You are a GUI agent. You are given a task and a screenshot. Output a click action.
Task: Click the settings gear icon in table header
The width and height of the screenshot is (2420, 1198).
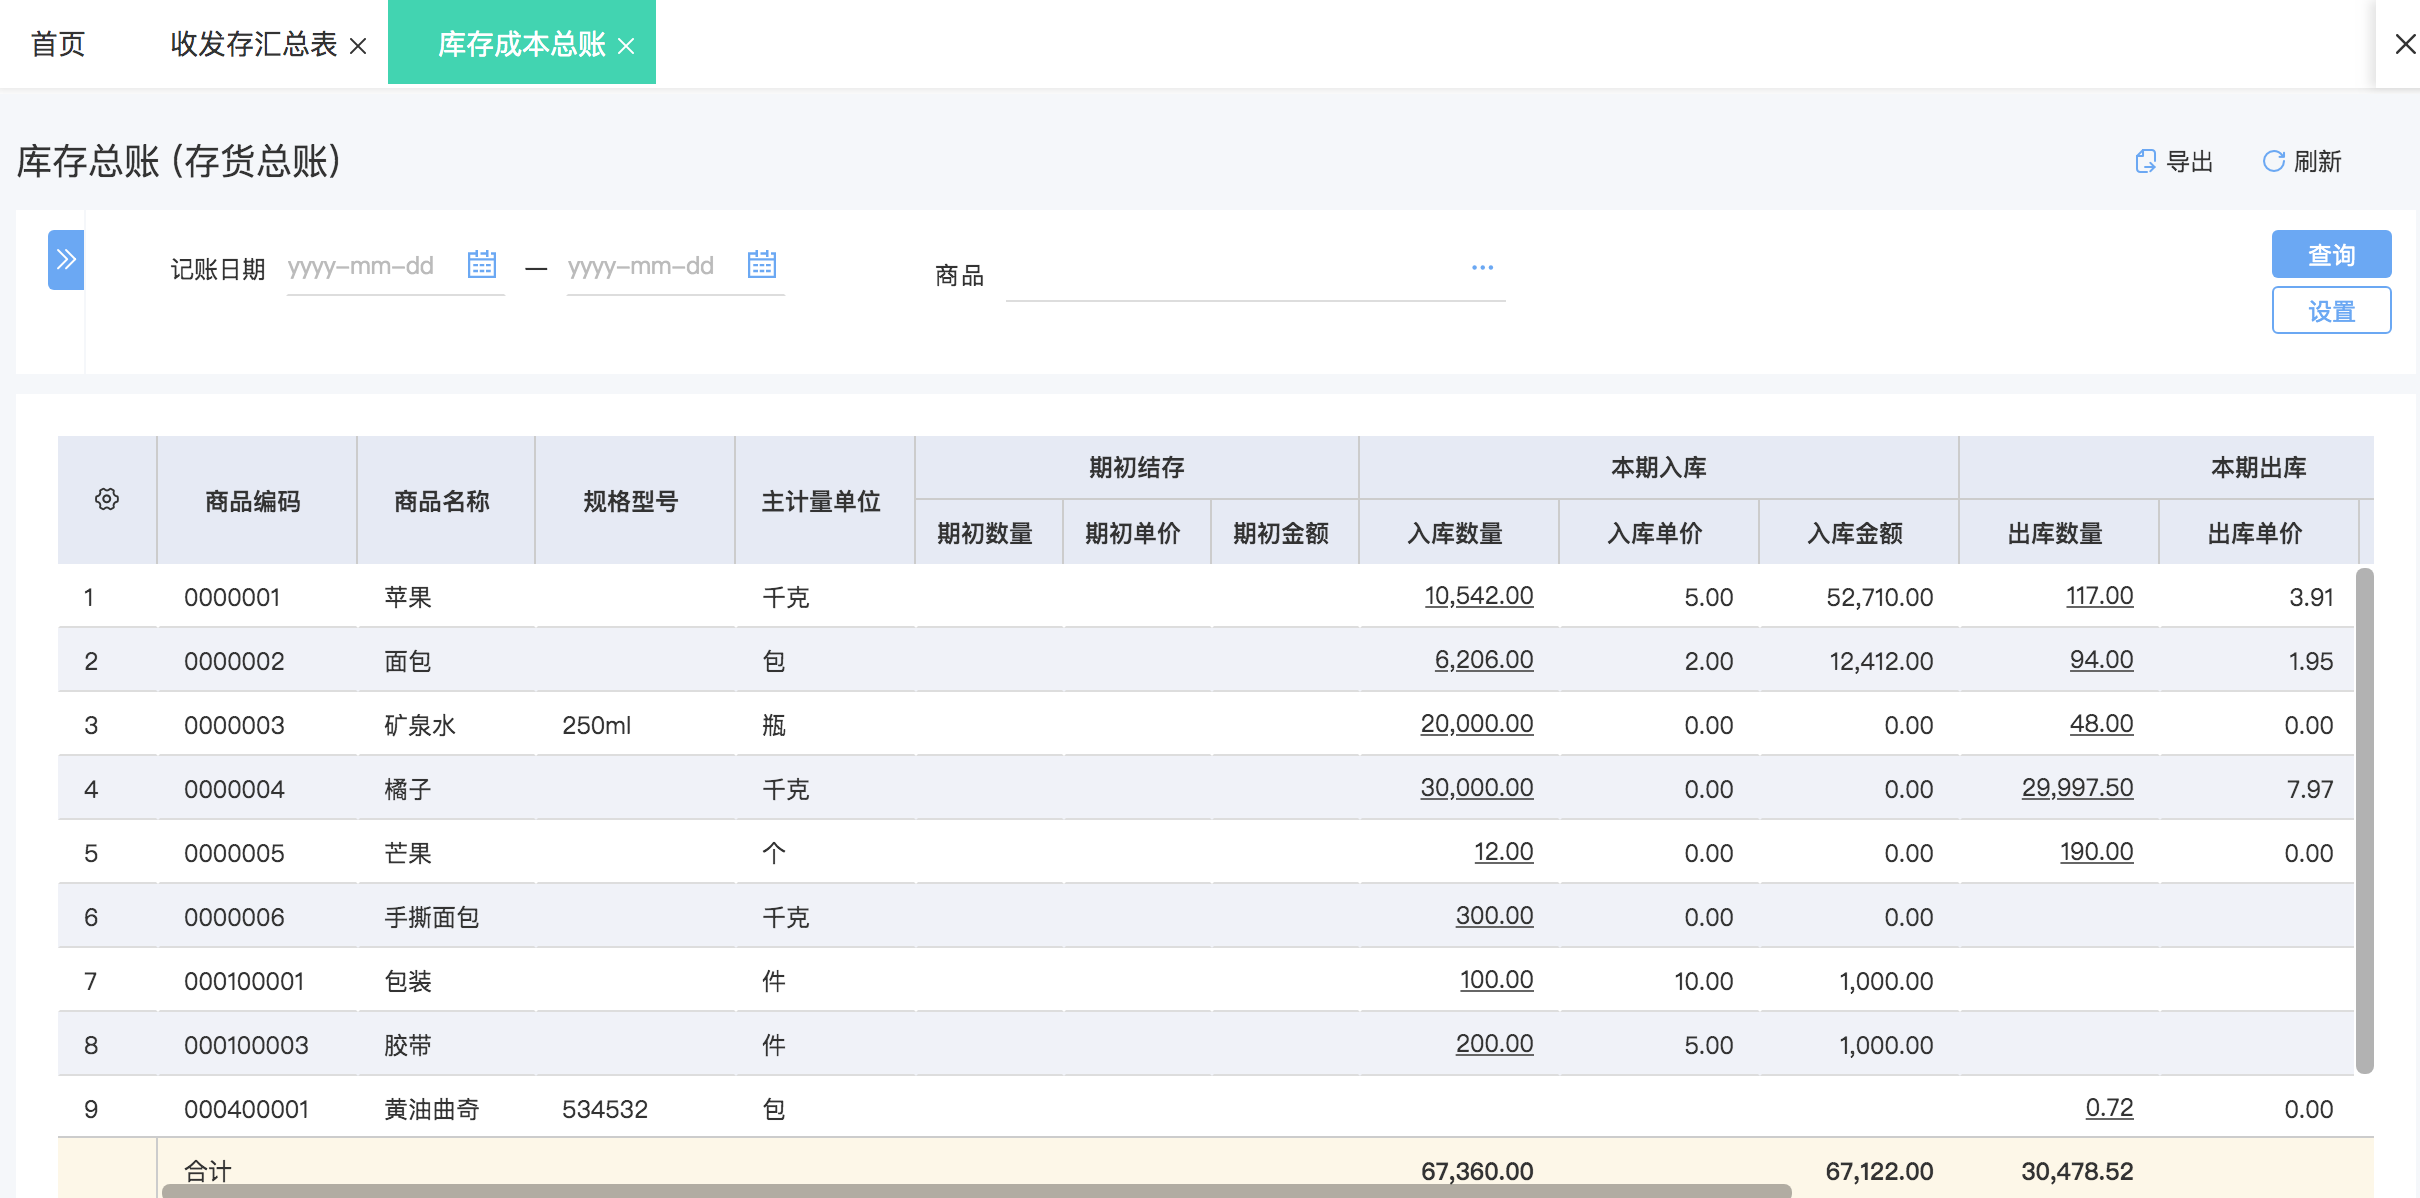105,499
